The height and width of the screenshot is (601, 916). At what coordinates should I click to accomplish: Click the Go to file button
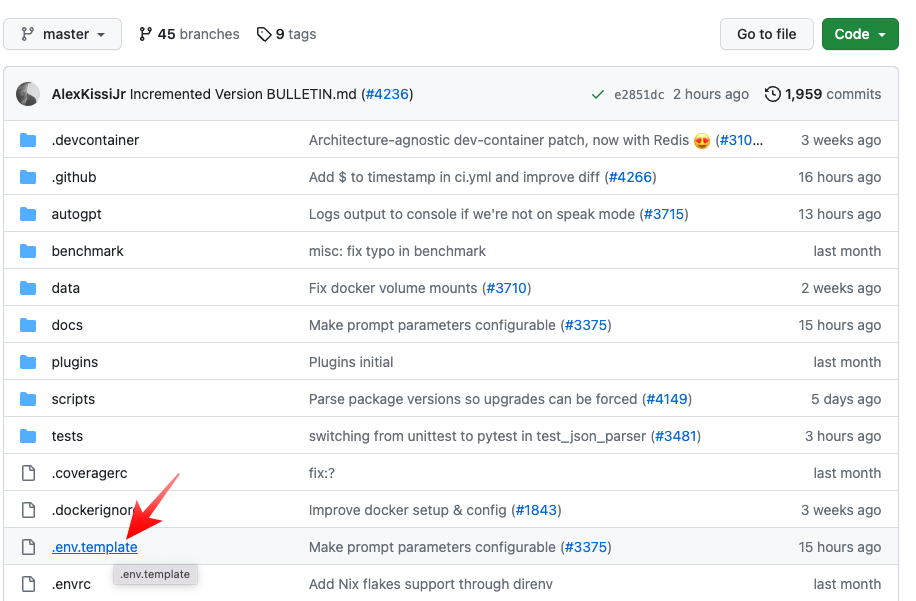click(x=766, y=34)
